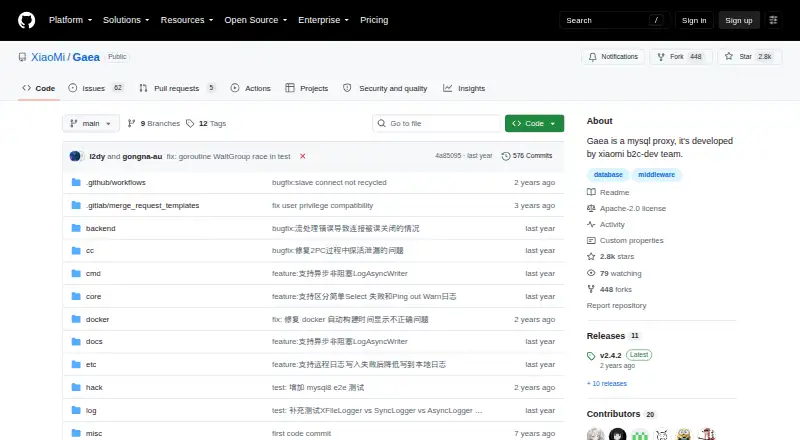Click the Sign in button
Viewport: 800px width, 440px height.
click(694, 20)
